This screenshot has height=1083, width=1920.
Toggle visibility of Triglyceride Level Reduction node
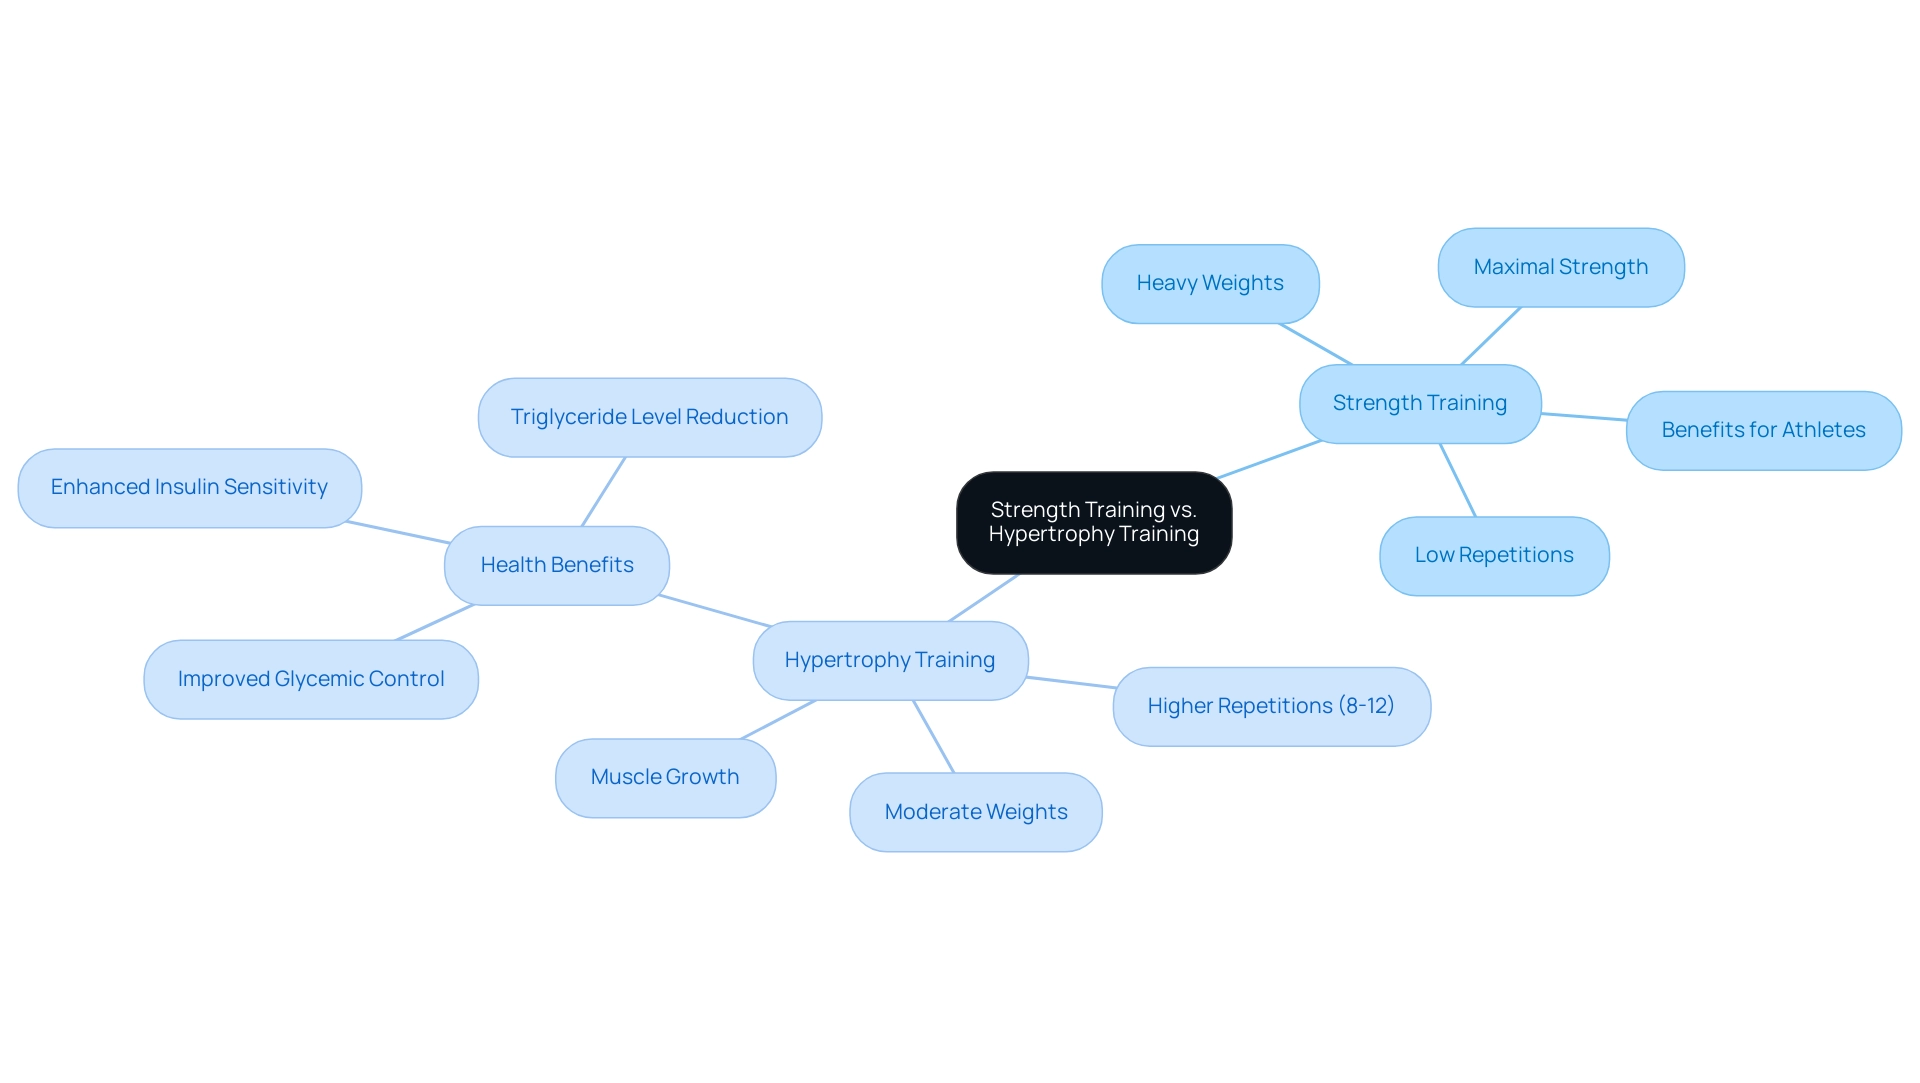pos(649,417)
